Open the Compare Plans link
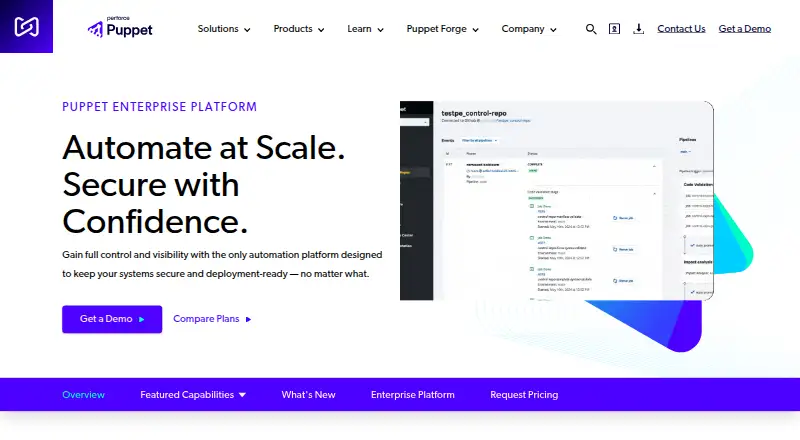800x440 pixels. [x=212, y=319]
